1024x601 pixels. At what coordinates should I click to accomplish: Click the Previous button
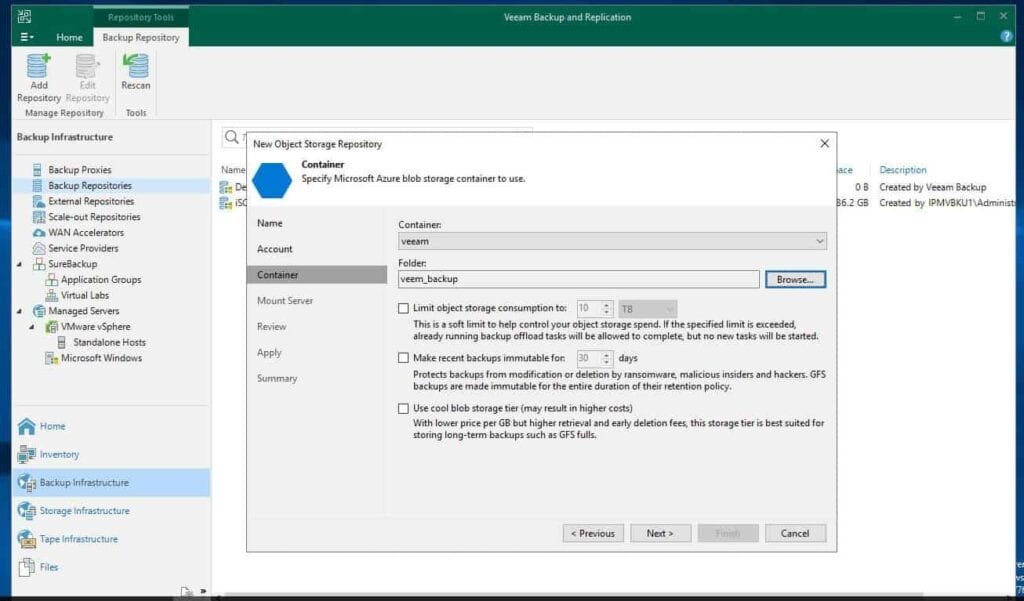tap(593, 533)
